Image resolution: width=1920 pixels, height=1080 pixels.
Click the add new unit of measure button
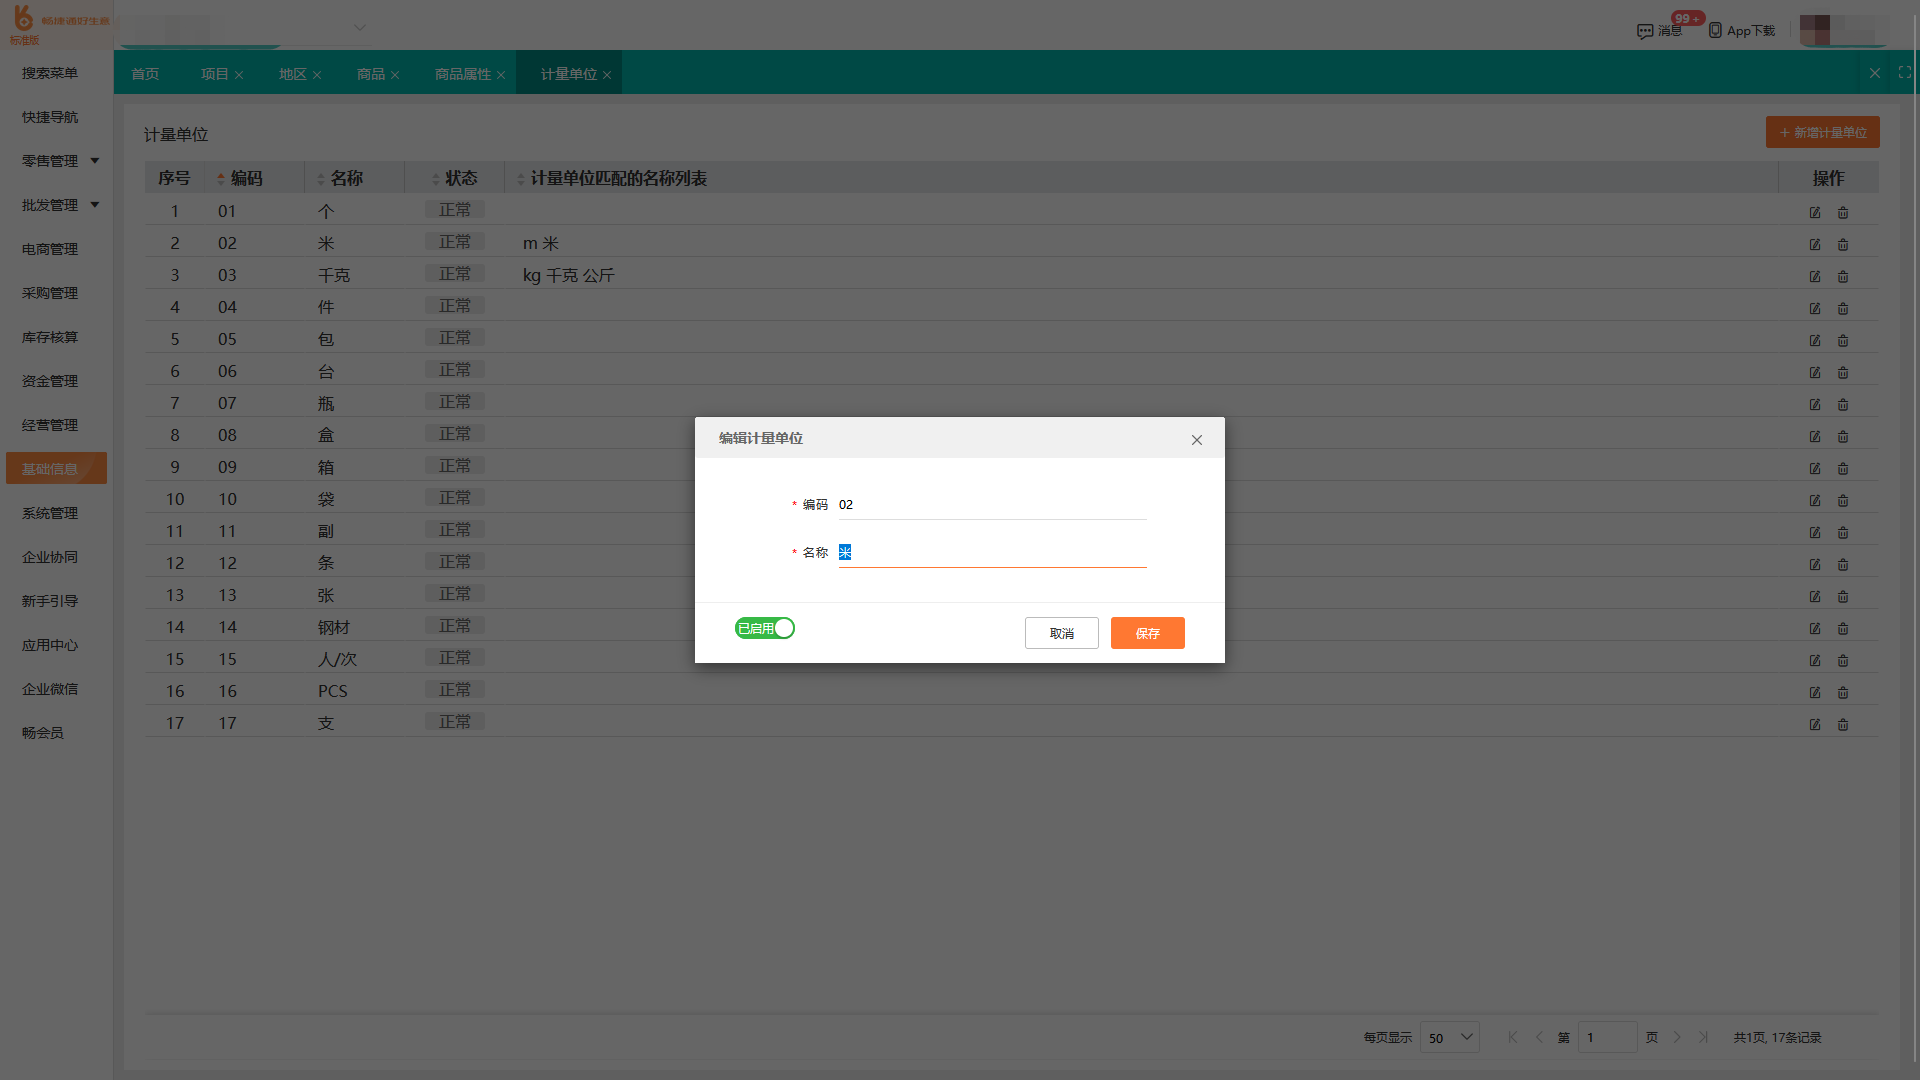click(1822, 132)
